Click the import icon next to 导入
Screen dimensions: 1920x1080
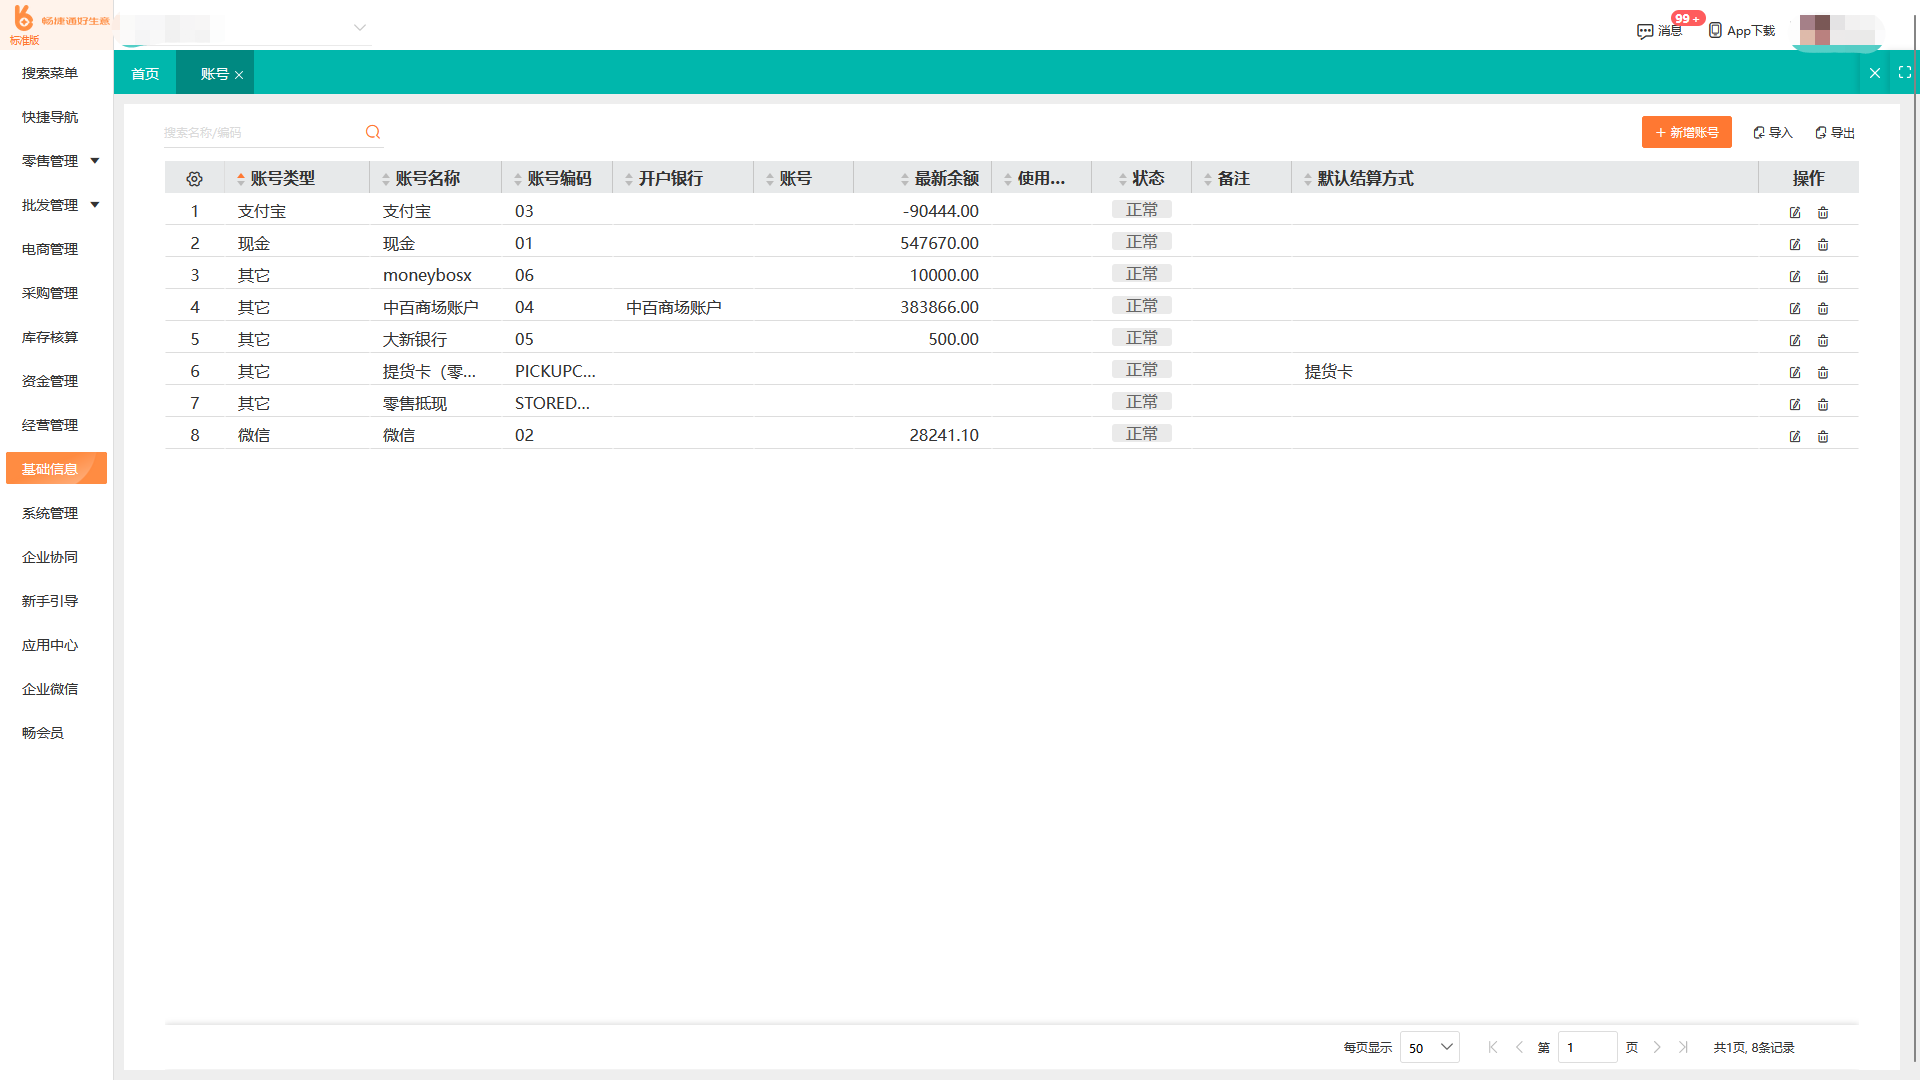point(1759,131)
